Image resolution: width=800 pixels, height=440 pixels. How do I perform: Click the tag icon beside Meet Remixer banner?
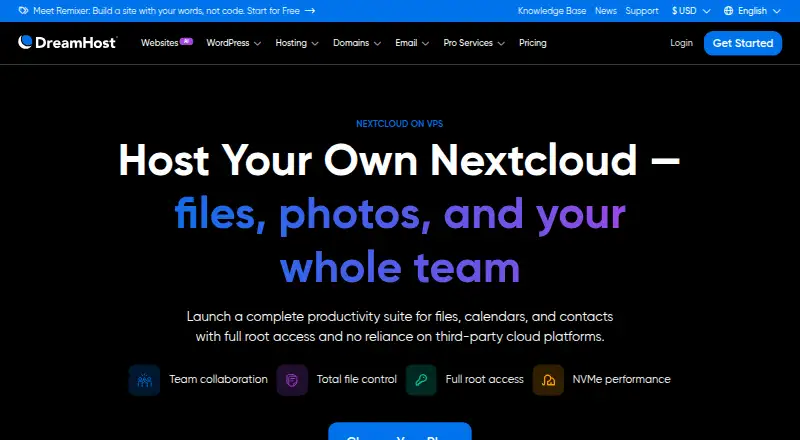tap(23, 11)
